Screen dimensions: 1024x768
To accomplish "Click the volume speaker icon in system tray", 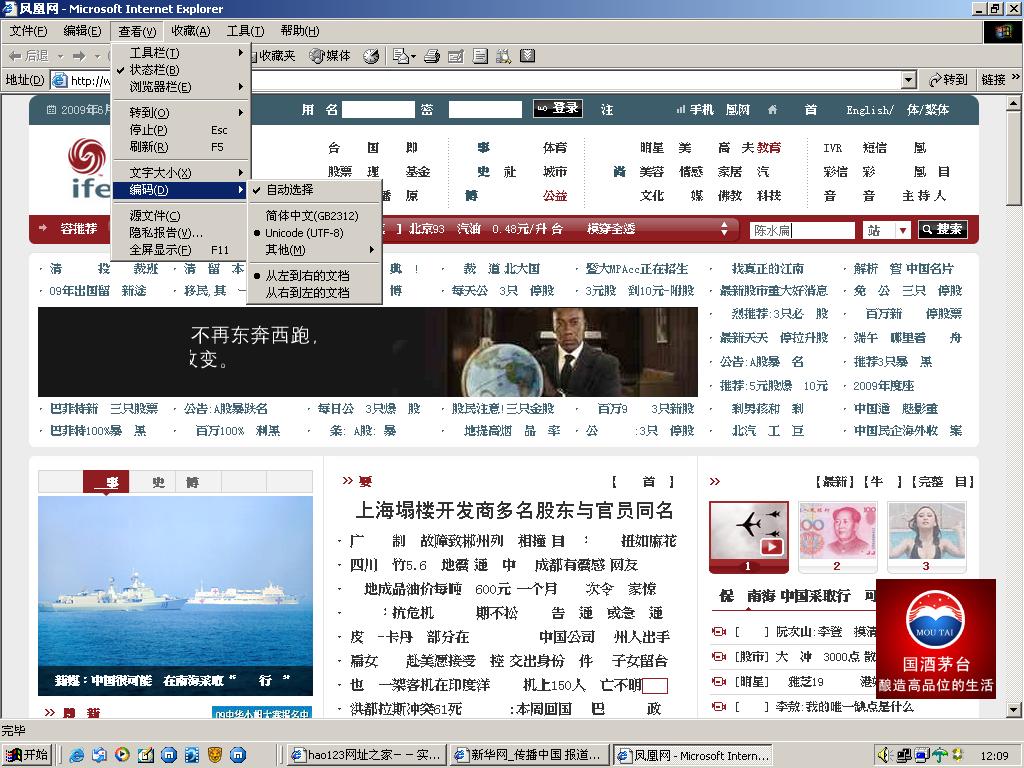I will click(x=884, y=755).
